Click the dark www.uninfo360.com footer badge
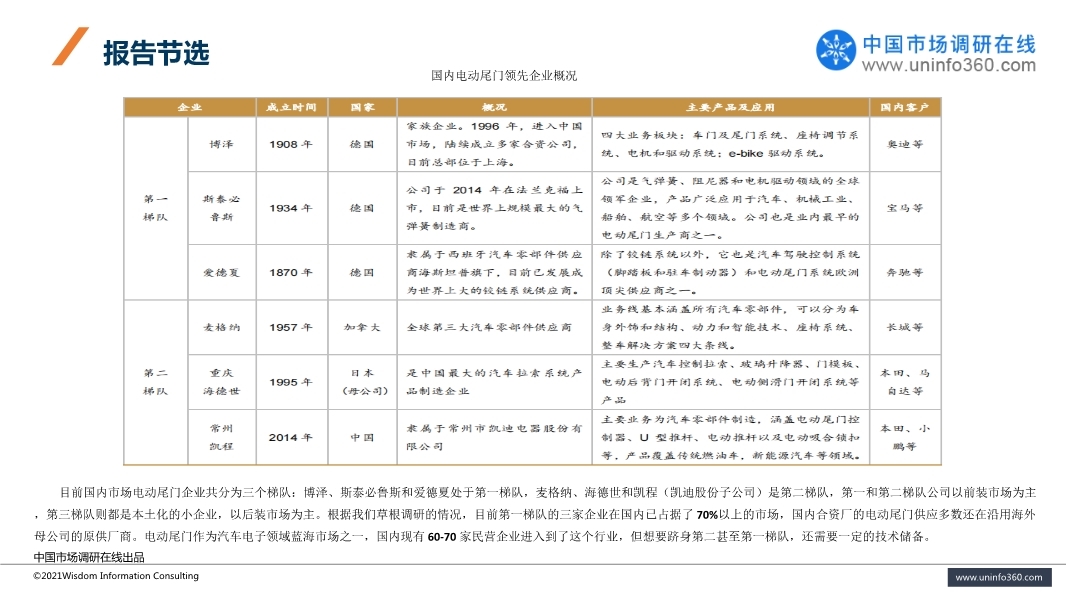The width and height of the screenshot is (1066, 600). [998, 577]
